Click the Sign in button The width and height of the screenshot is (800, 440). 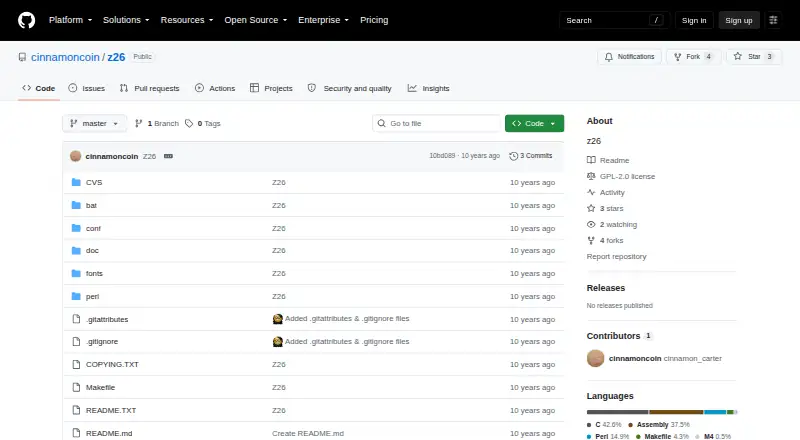click(x=694, y=20)
